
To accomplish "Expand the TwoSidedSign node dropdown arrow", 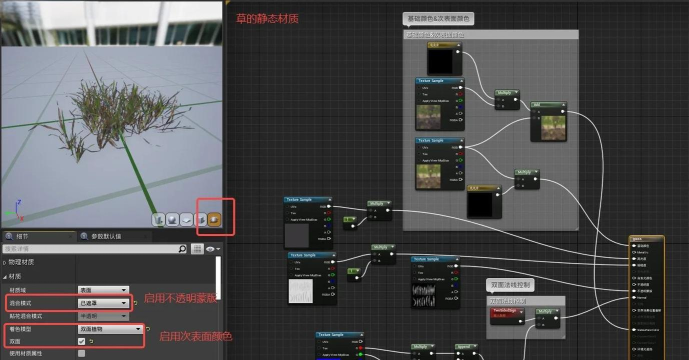I will [x=521, y=311].
